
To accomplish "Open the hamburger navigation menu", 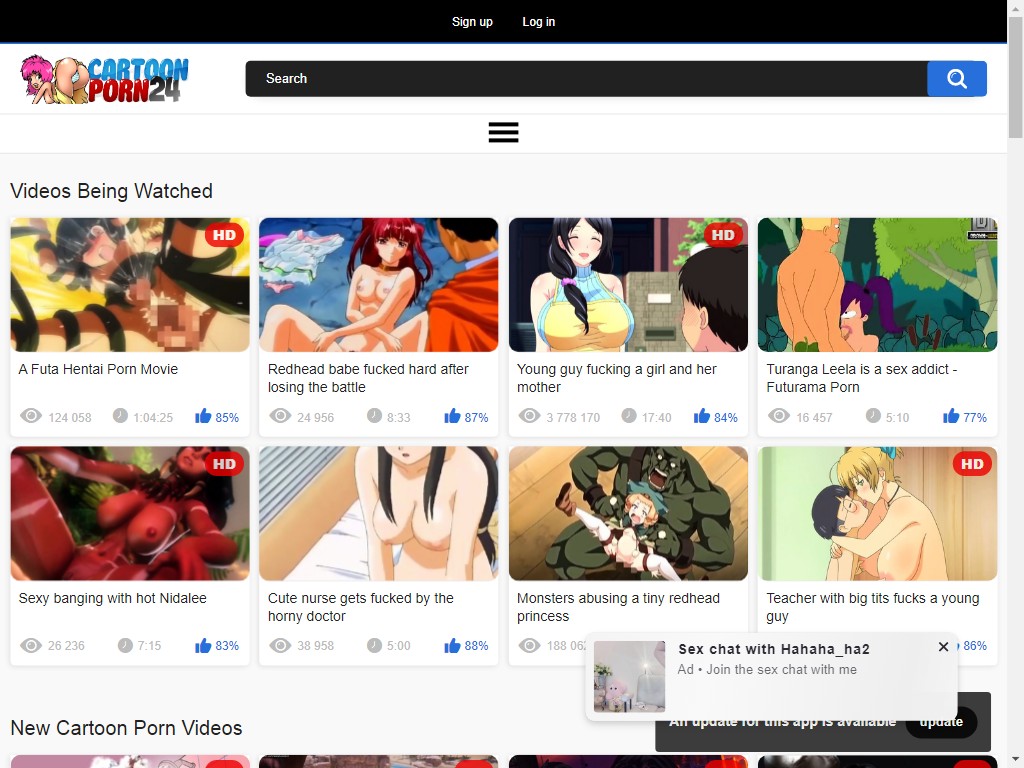I will coord(503,132).
